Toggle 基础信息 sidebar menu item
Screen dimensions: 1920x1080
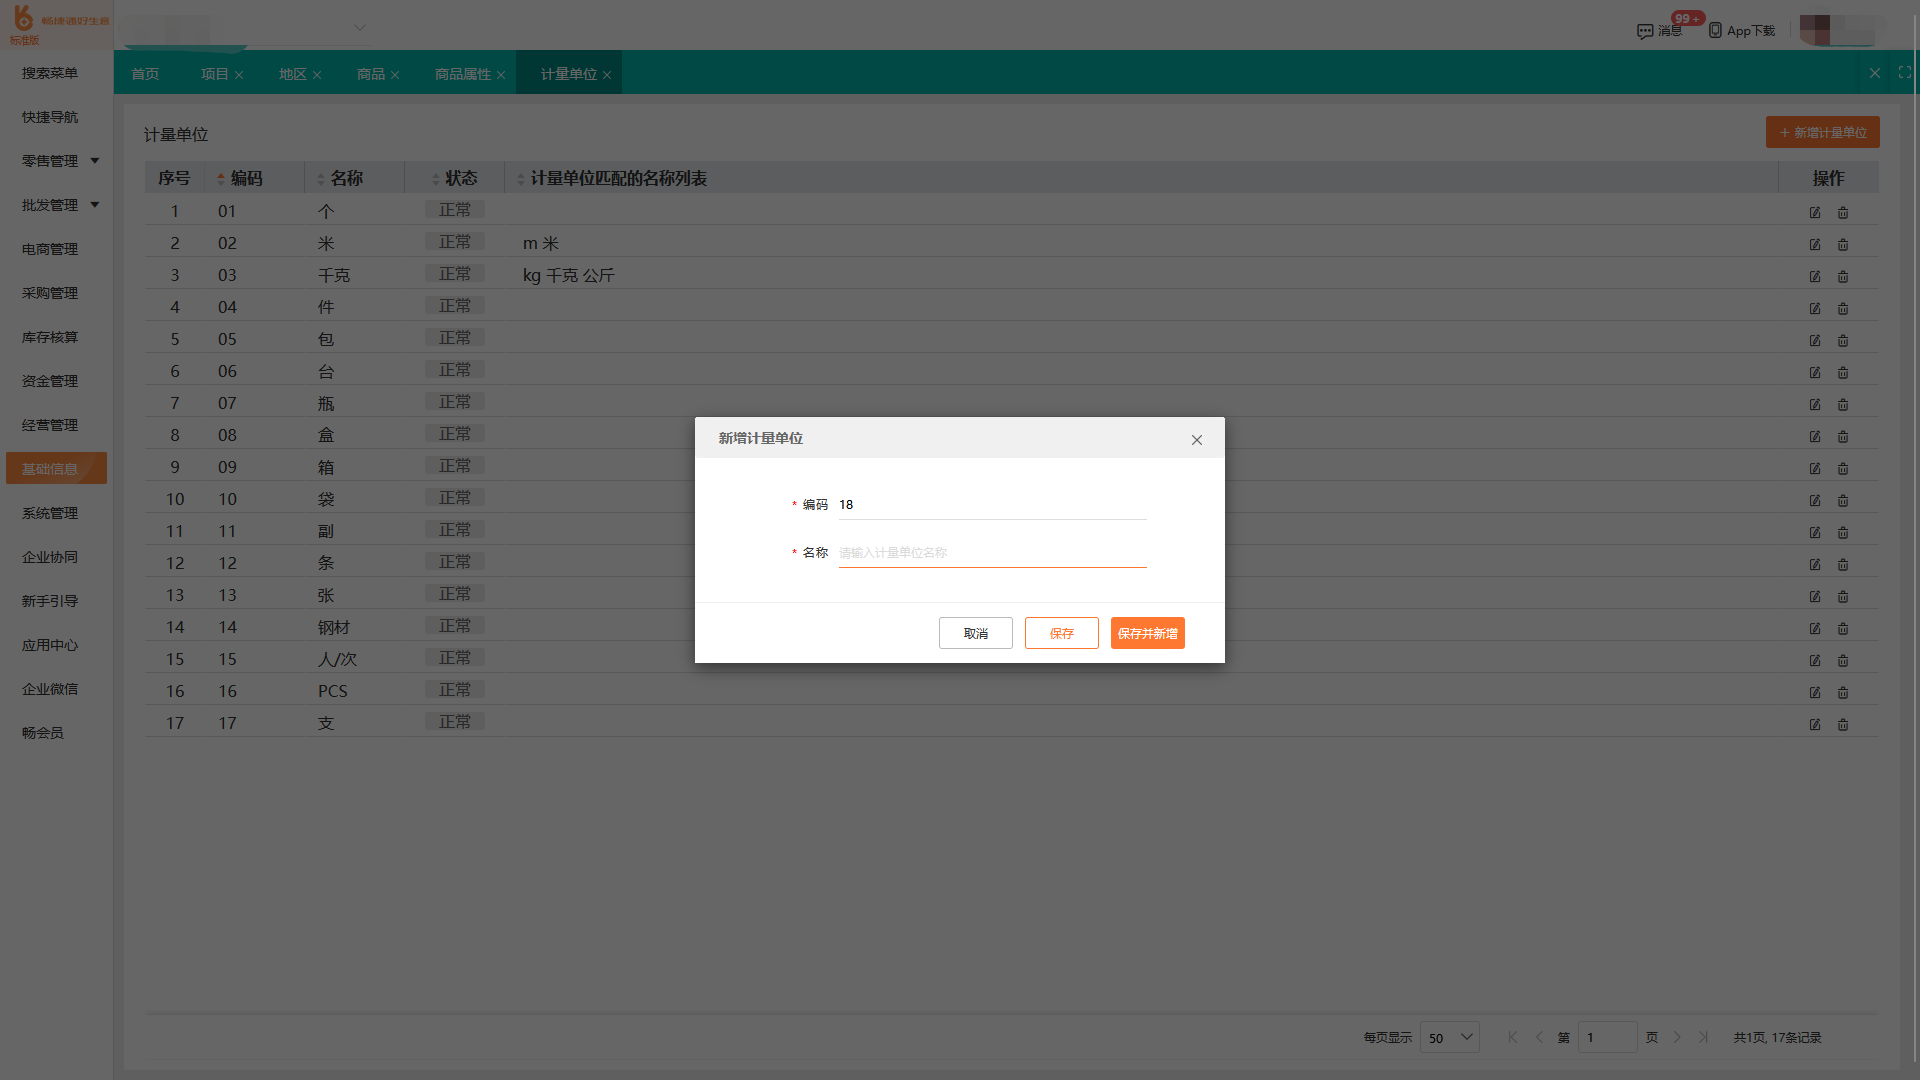[x=55, y=468]
